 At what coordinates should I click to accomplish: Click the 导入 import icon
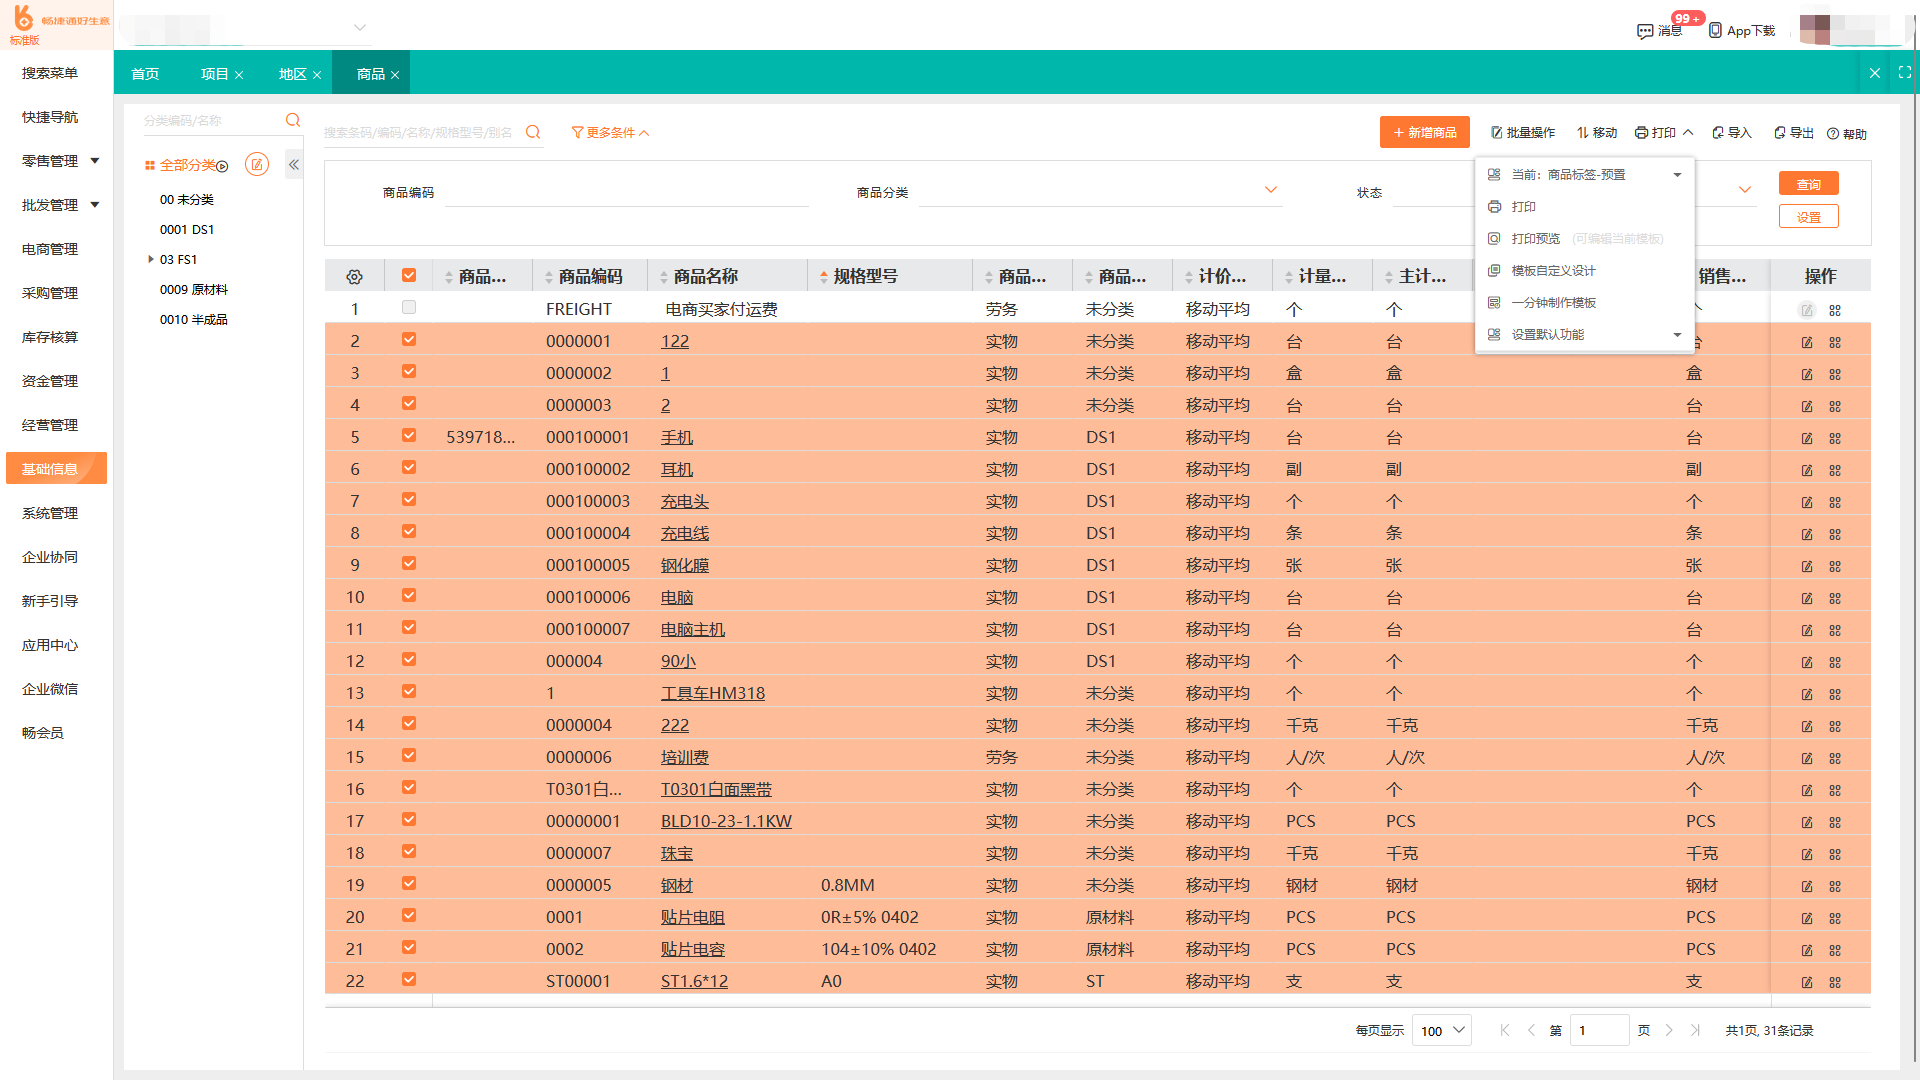click(x=1731, y=132)
